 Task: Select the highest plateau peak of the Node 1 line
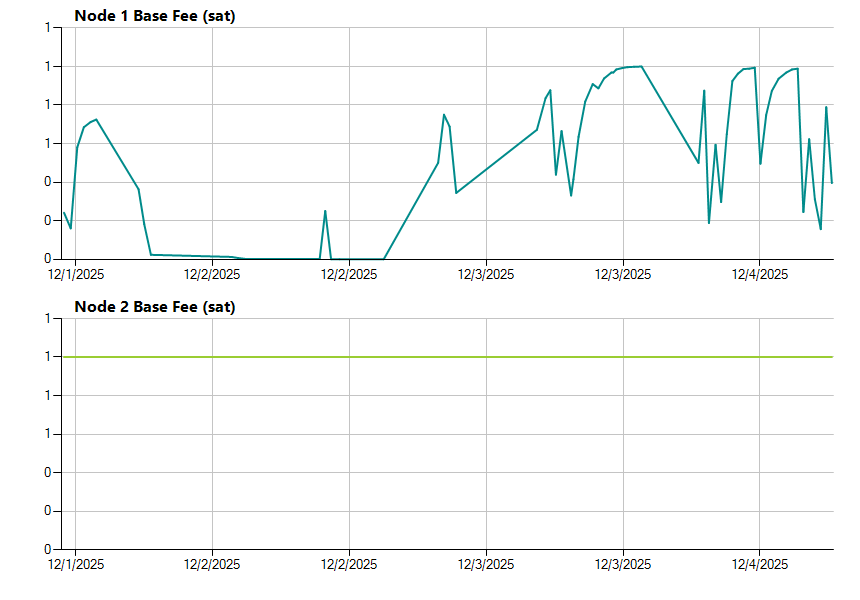tap(640, 67)
